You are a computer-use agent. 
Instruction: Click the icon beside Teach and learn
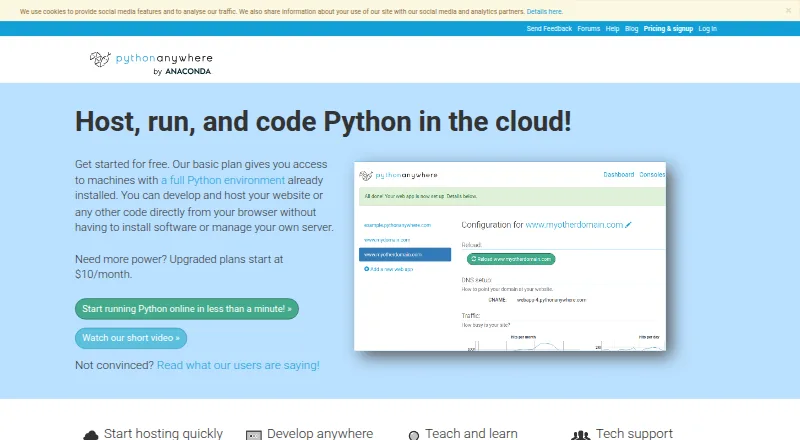tap(414, 435)
